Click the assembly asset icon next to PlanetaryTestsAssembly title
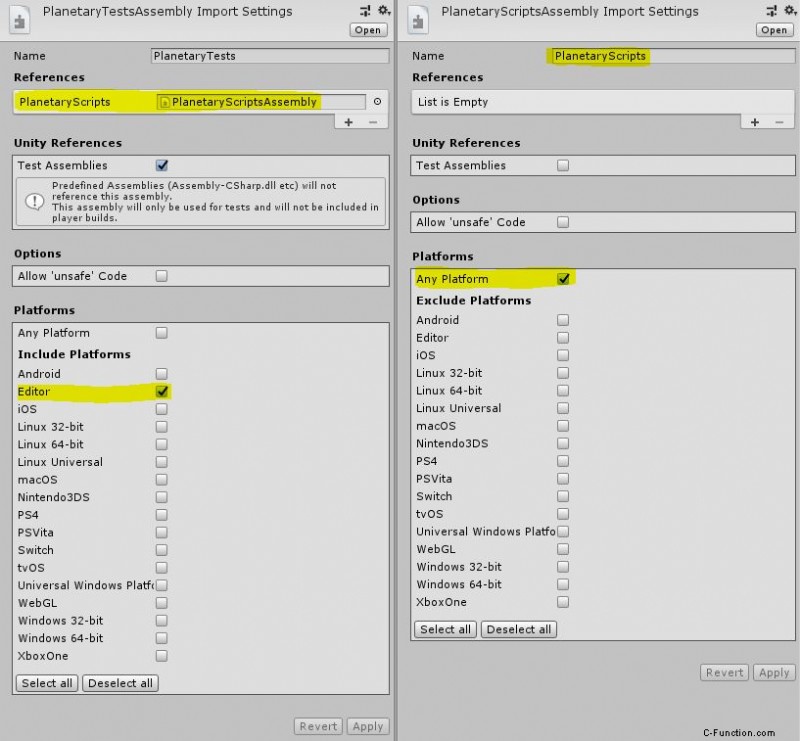Viewport: 800px width, 741px height. pos(20,19)
